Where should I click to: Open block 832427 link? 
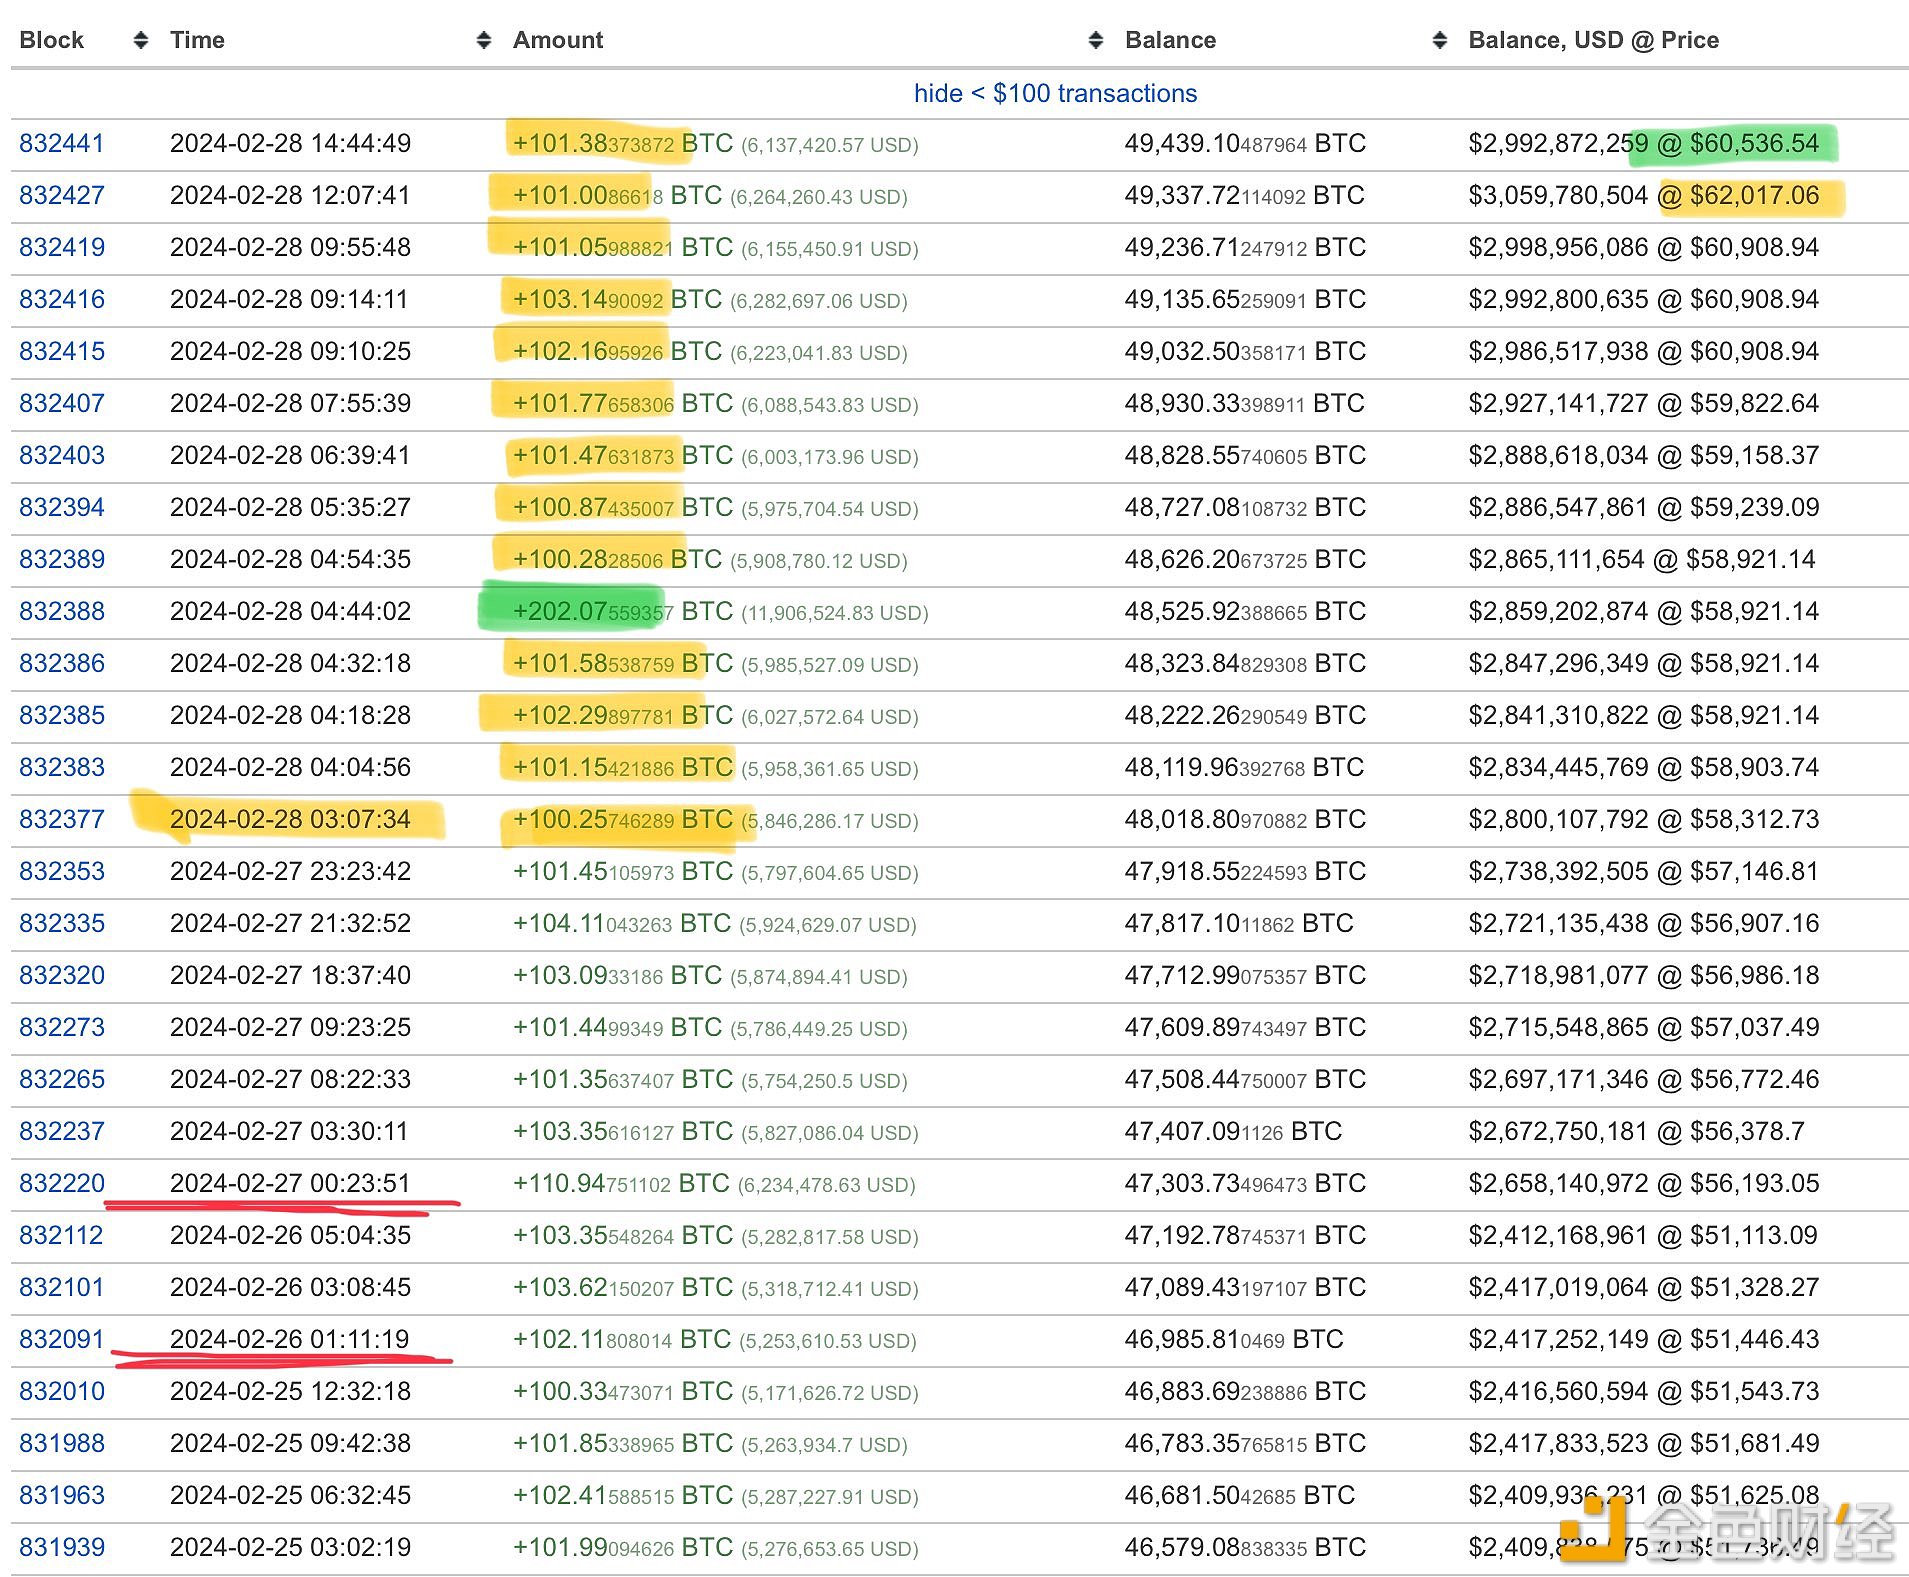[x=61, y=196]
